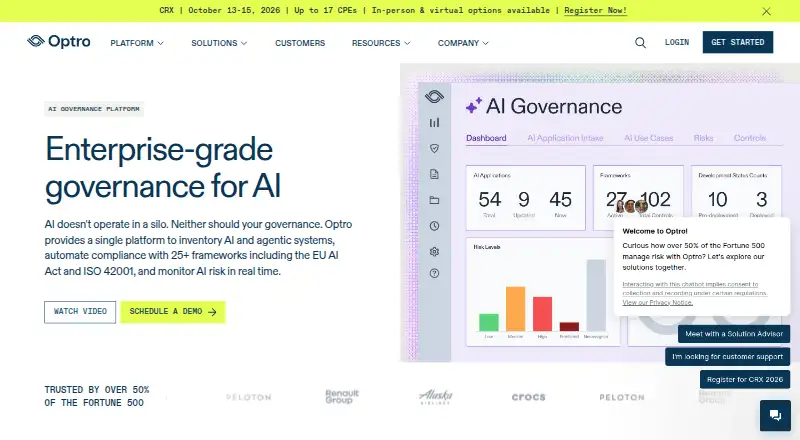800x440 pixels.
Task: Click the Optro logo in header
Action: pyautogui.click(x=59, y=41)
